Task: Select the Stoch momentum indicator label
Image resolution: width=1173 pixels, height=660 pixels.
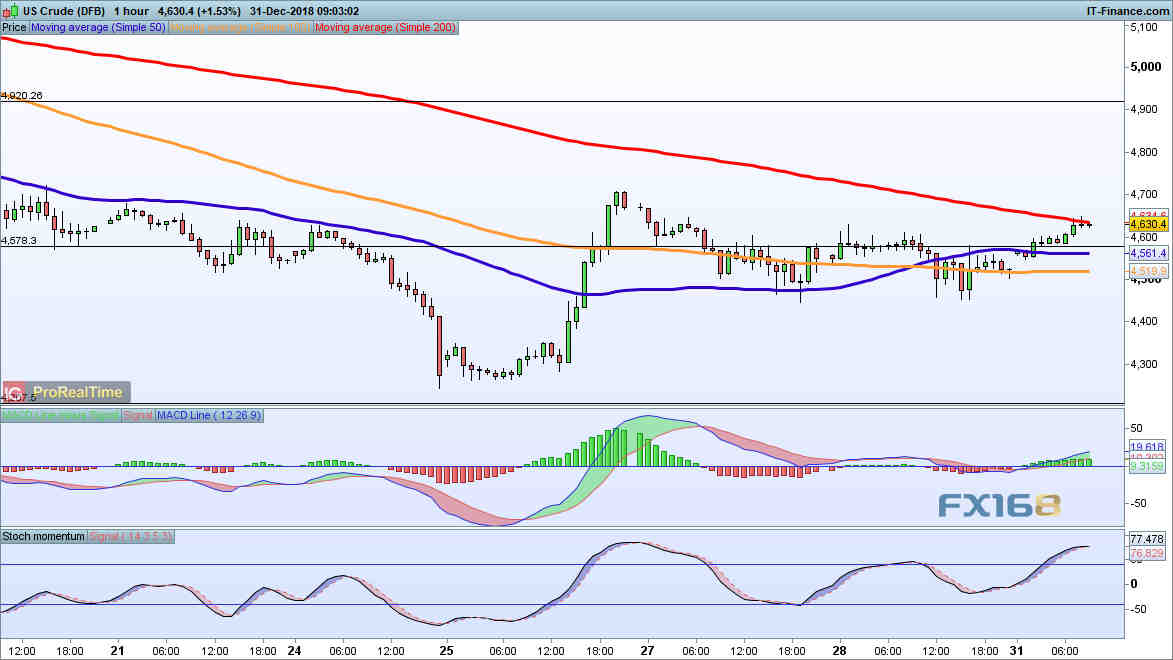Action: [43, 537]
